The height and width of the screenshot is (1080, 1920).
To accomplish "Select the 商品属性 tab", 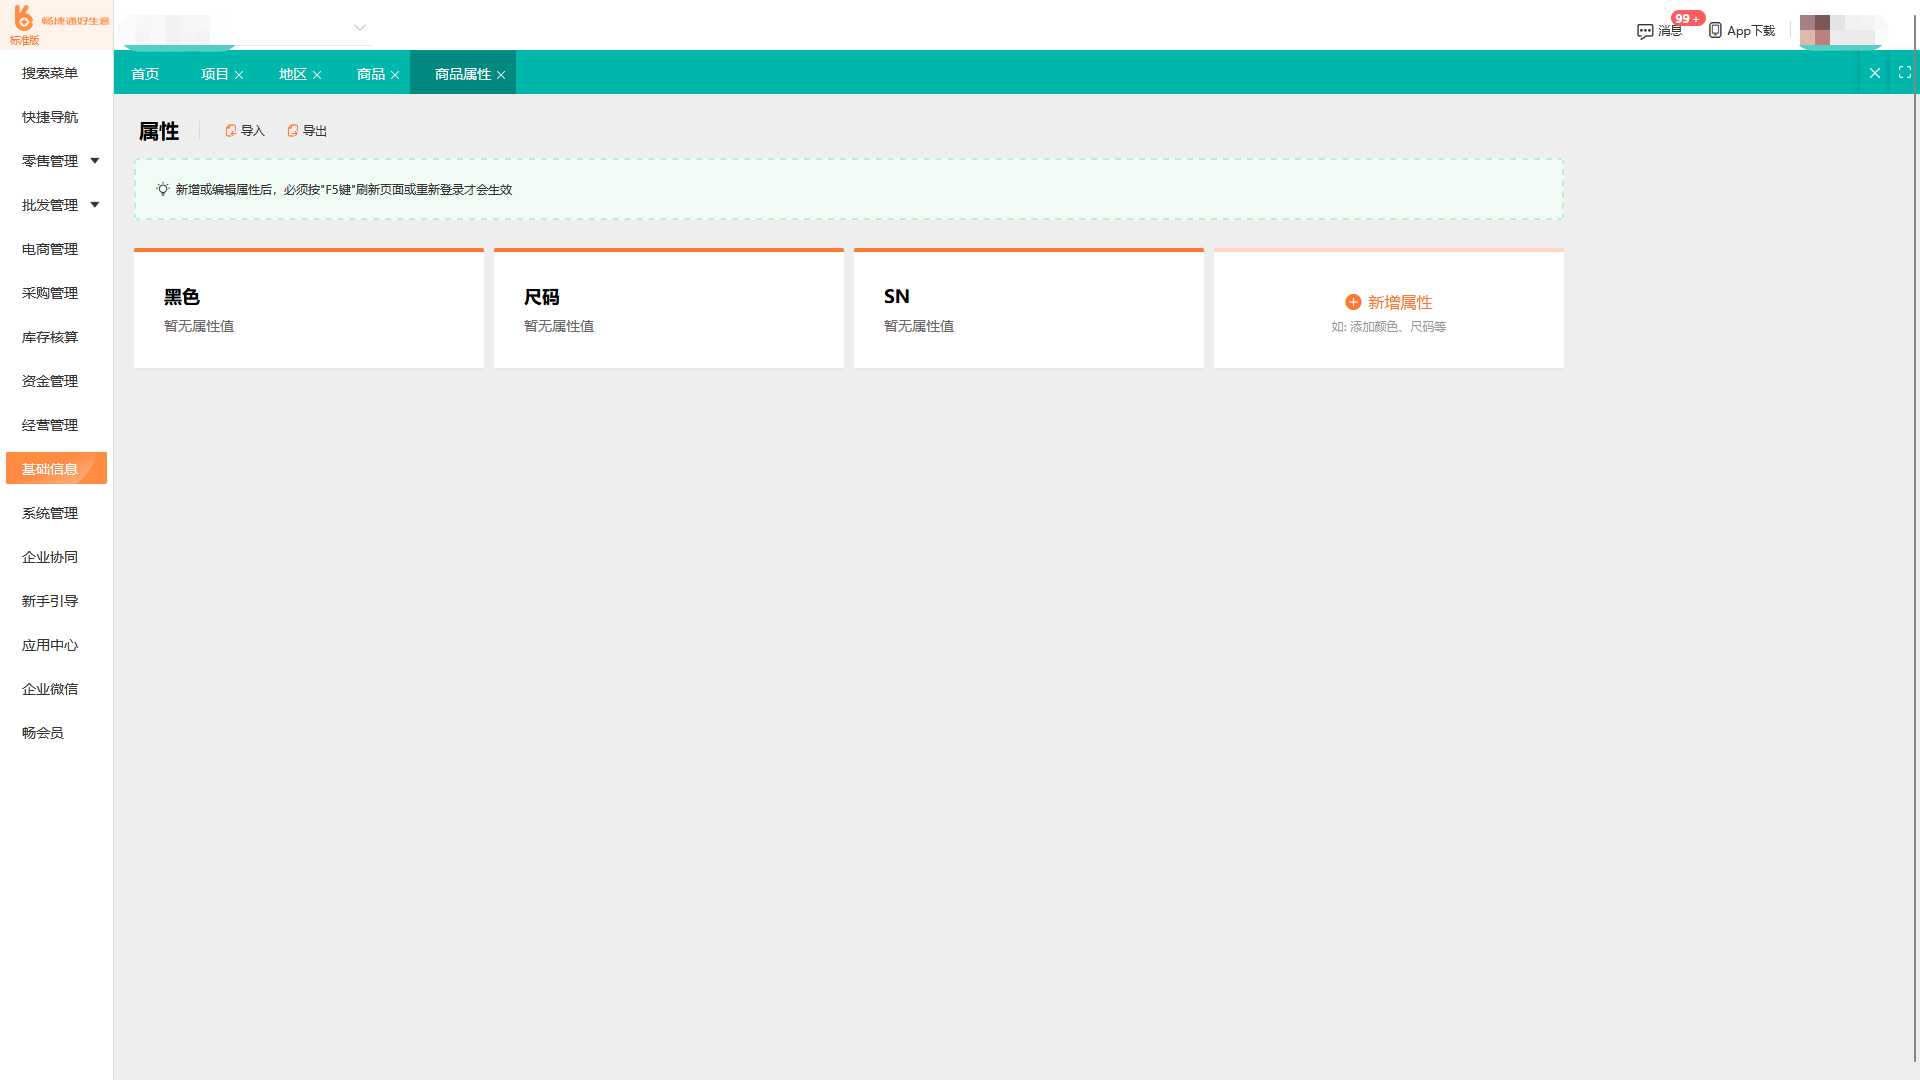I will coord(463,73).
